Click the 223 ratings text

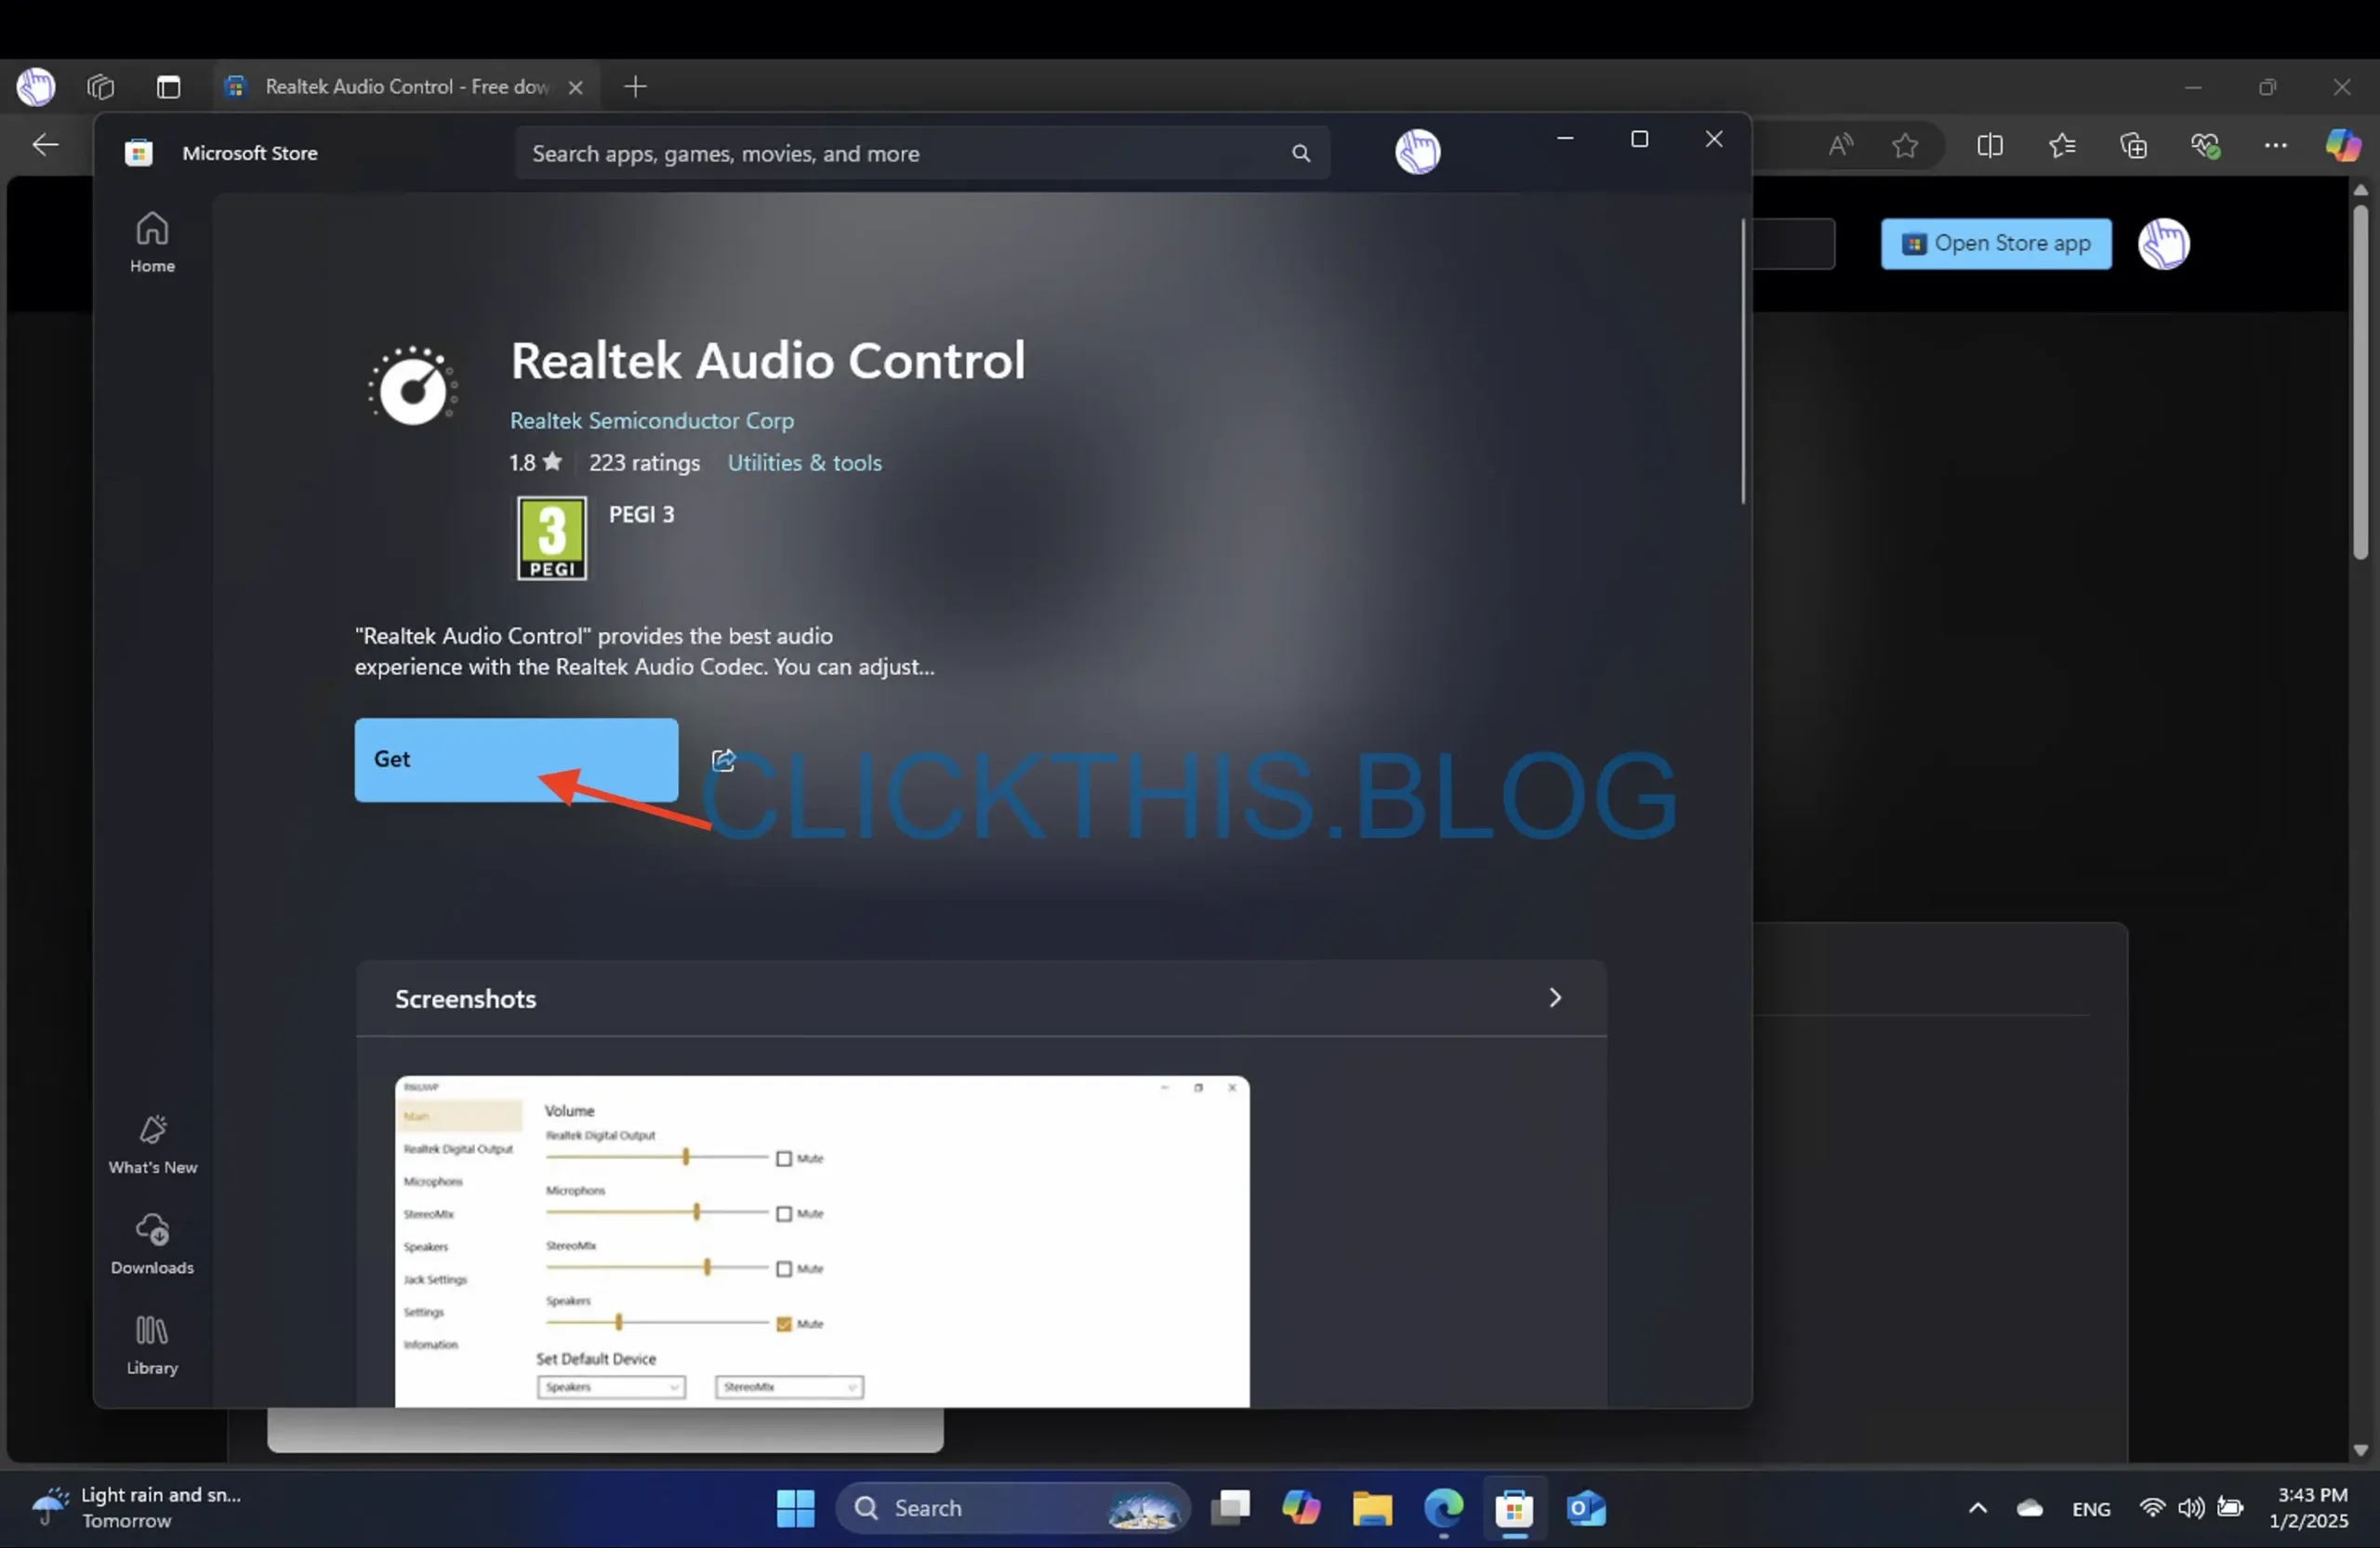coord(644,463)
